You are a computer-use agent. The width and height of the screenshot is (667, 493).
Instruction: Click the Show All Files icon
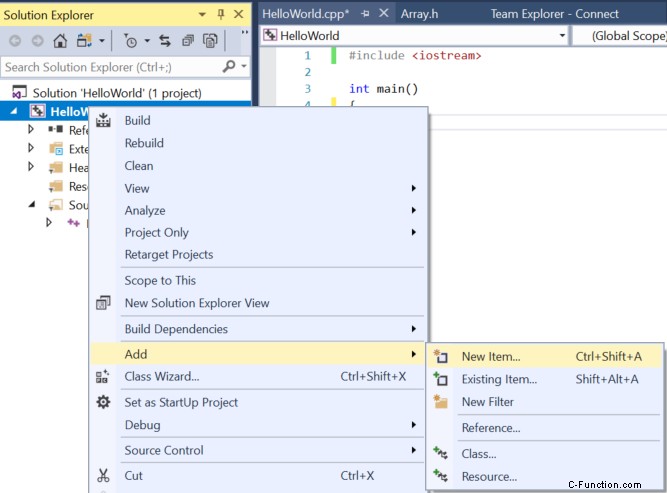pyautogui.click(x=209, y=41)
